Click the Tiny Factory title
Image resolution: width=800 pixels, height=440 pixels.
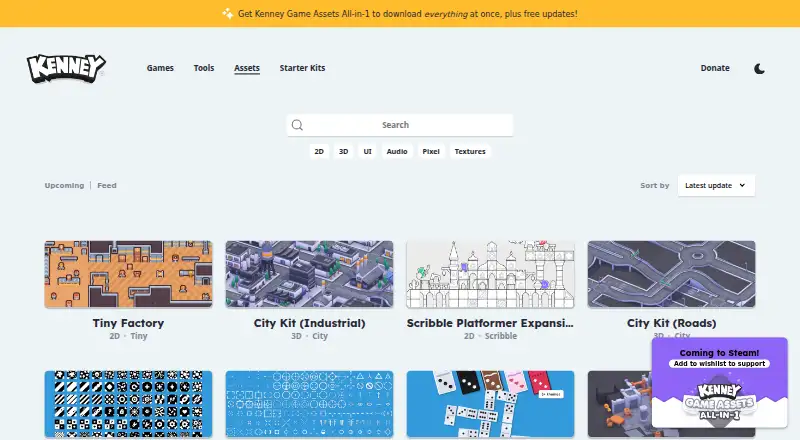[128, 323]
